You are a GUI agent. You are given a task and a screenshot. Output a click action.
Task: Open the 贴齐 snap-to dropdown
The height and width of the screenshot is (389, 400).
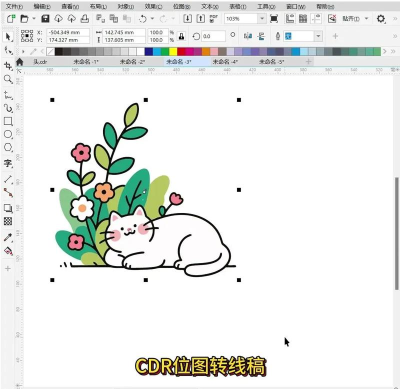pos(367,19)
